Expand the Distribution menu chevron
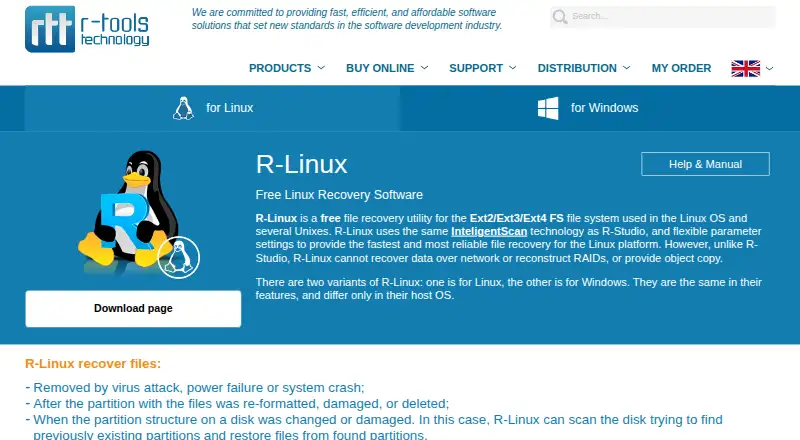The width and height of the screenshot is (800, 440). pyautogui.click(x=627, y=68)
